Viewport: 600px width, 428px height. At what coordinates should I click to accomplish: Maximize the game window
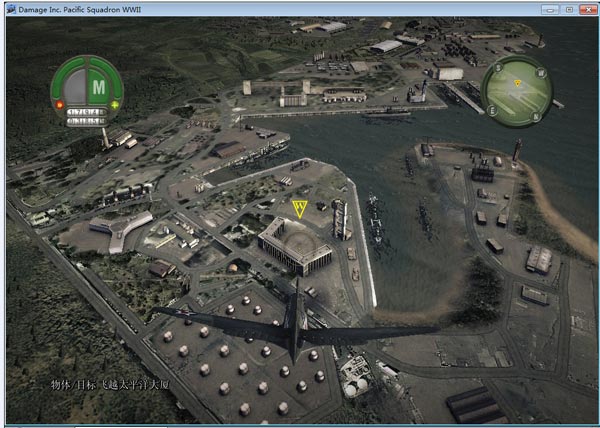[x=568, y=8]
